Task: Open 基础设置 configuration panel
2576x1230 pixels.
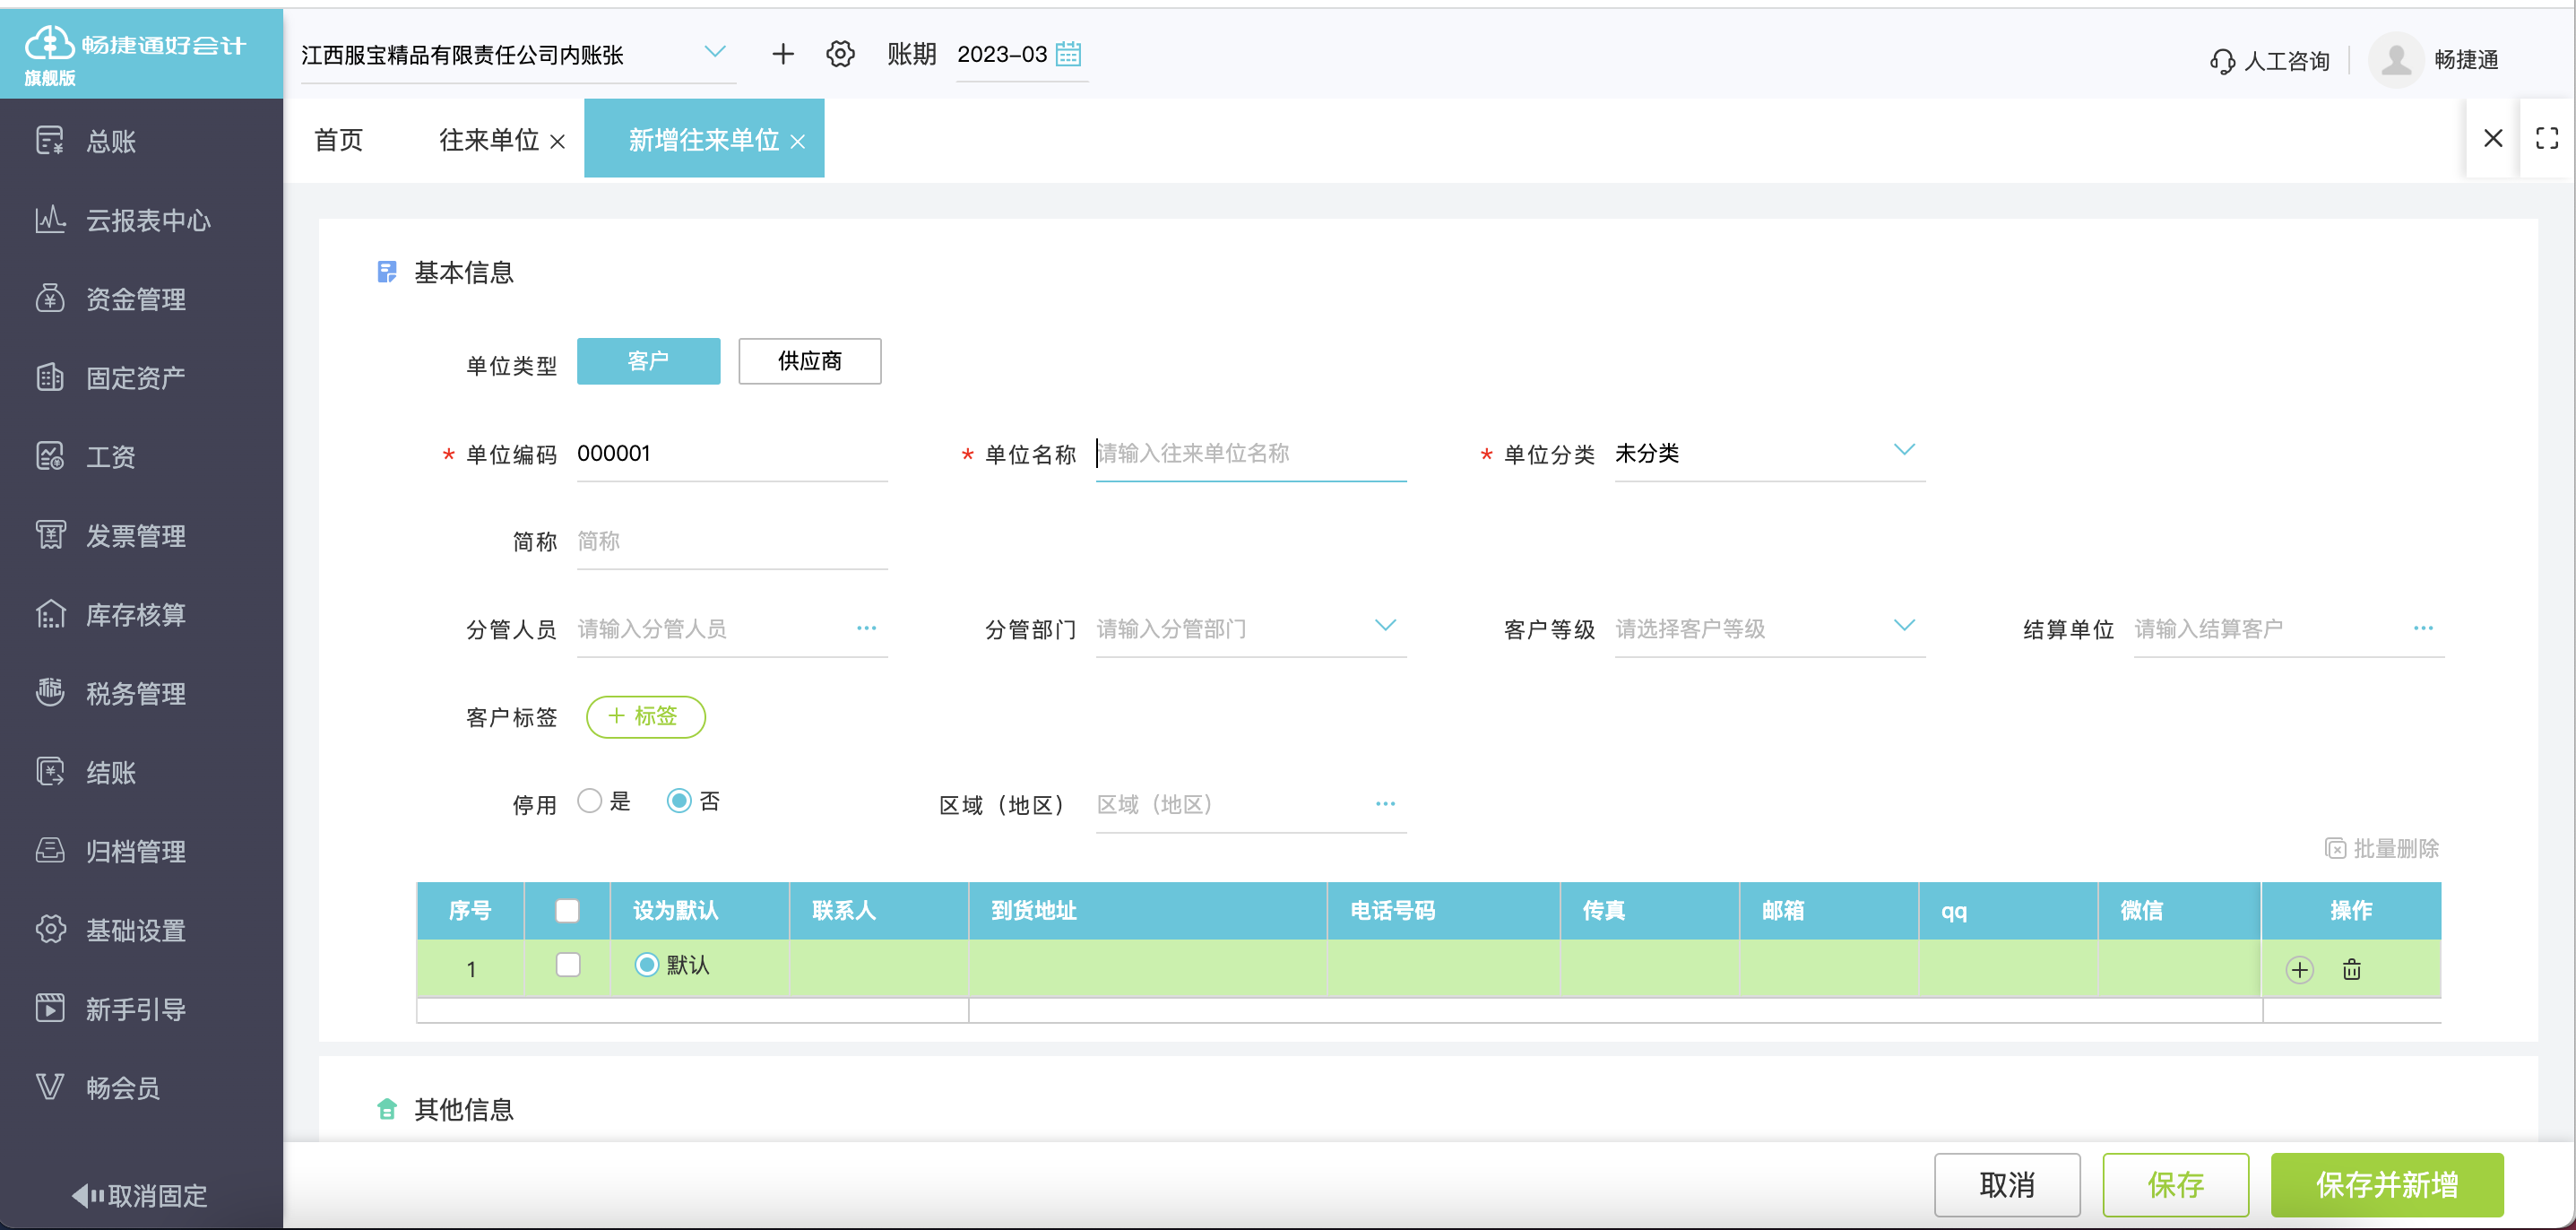Action: click(x=140, y=930)
